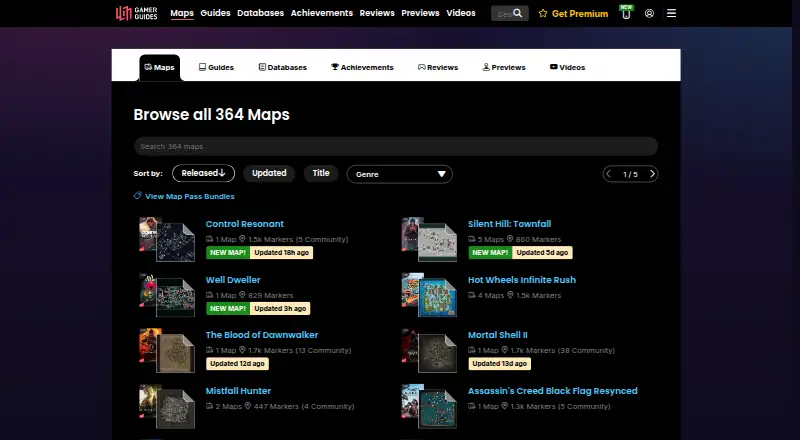The width and height of the screenshot is (800, 440).
Task: Click '4 Maps 1.5k Markers' under Hot Wheels
Action: (x=515, y=295)
